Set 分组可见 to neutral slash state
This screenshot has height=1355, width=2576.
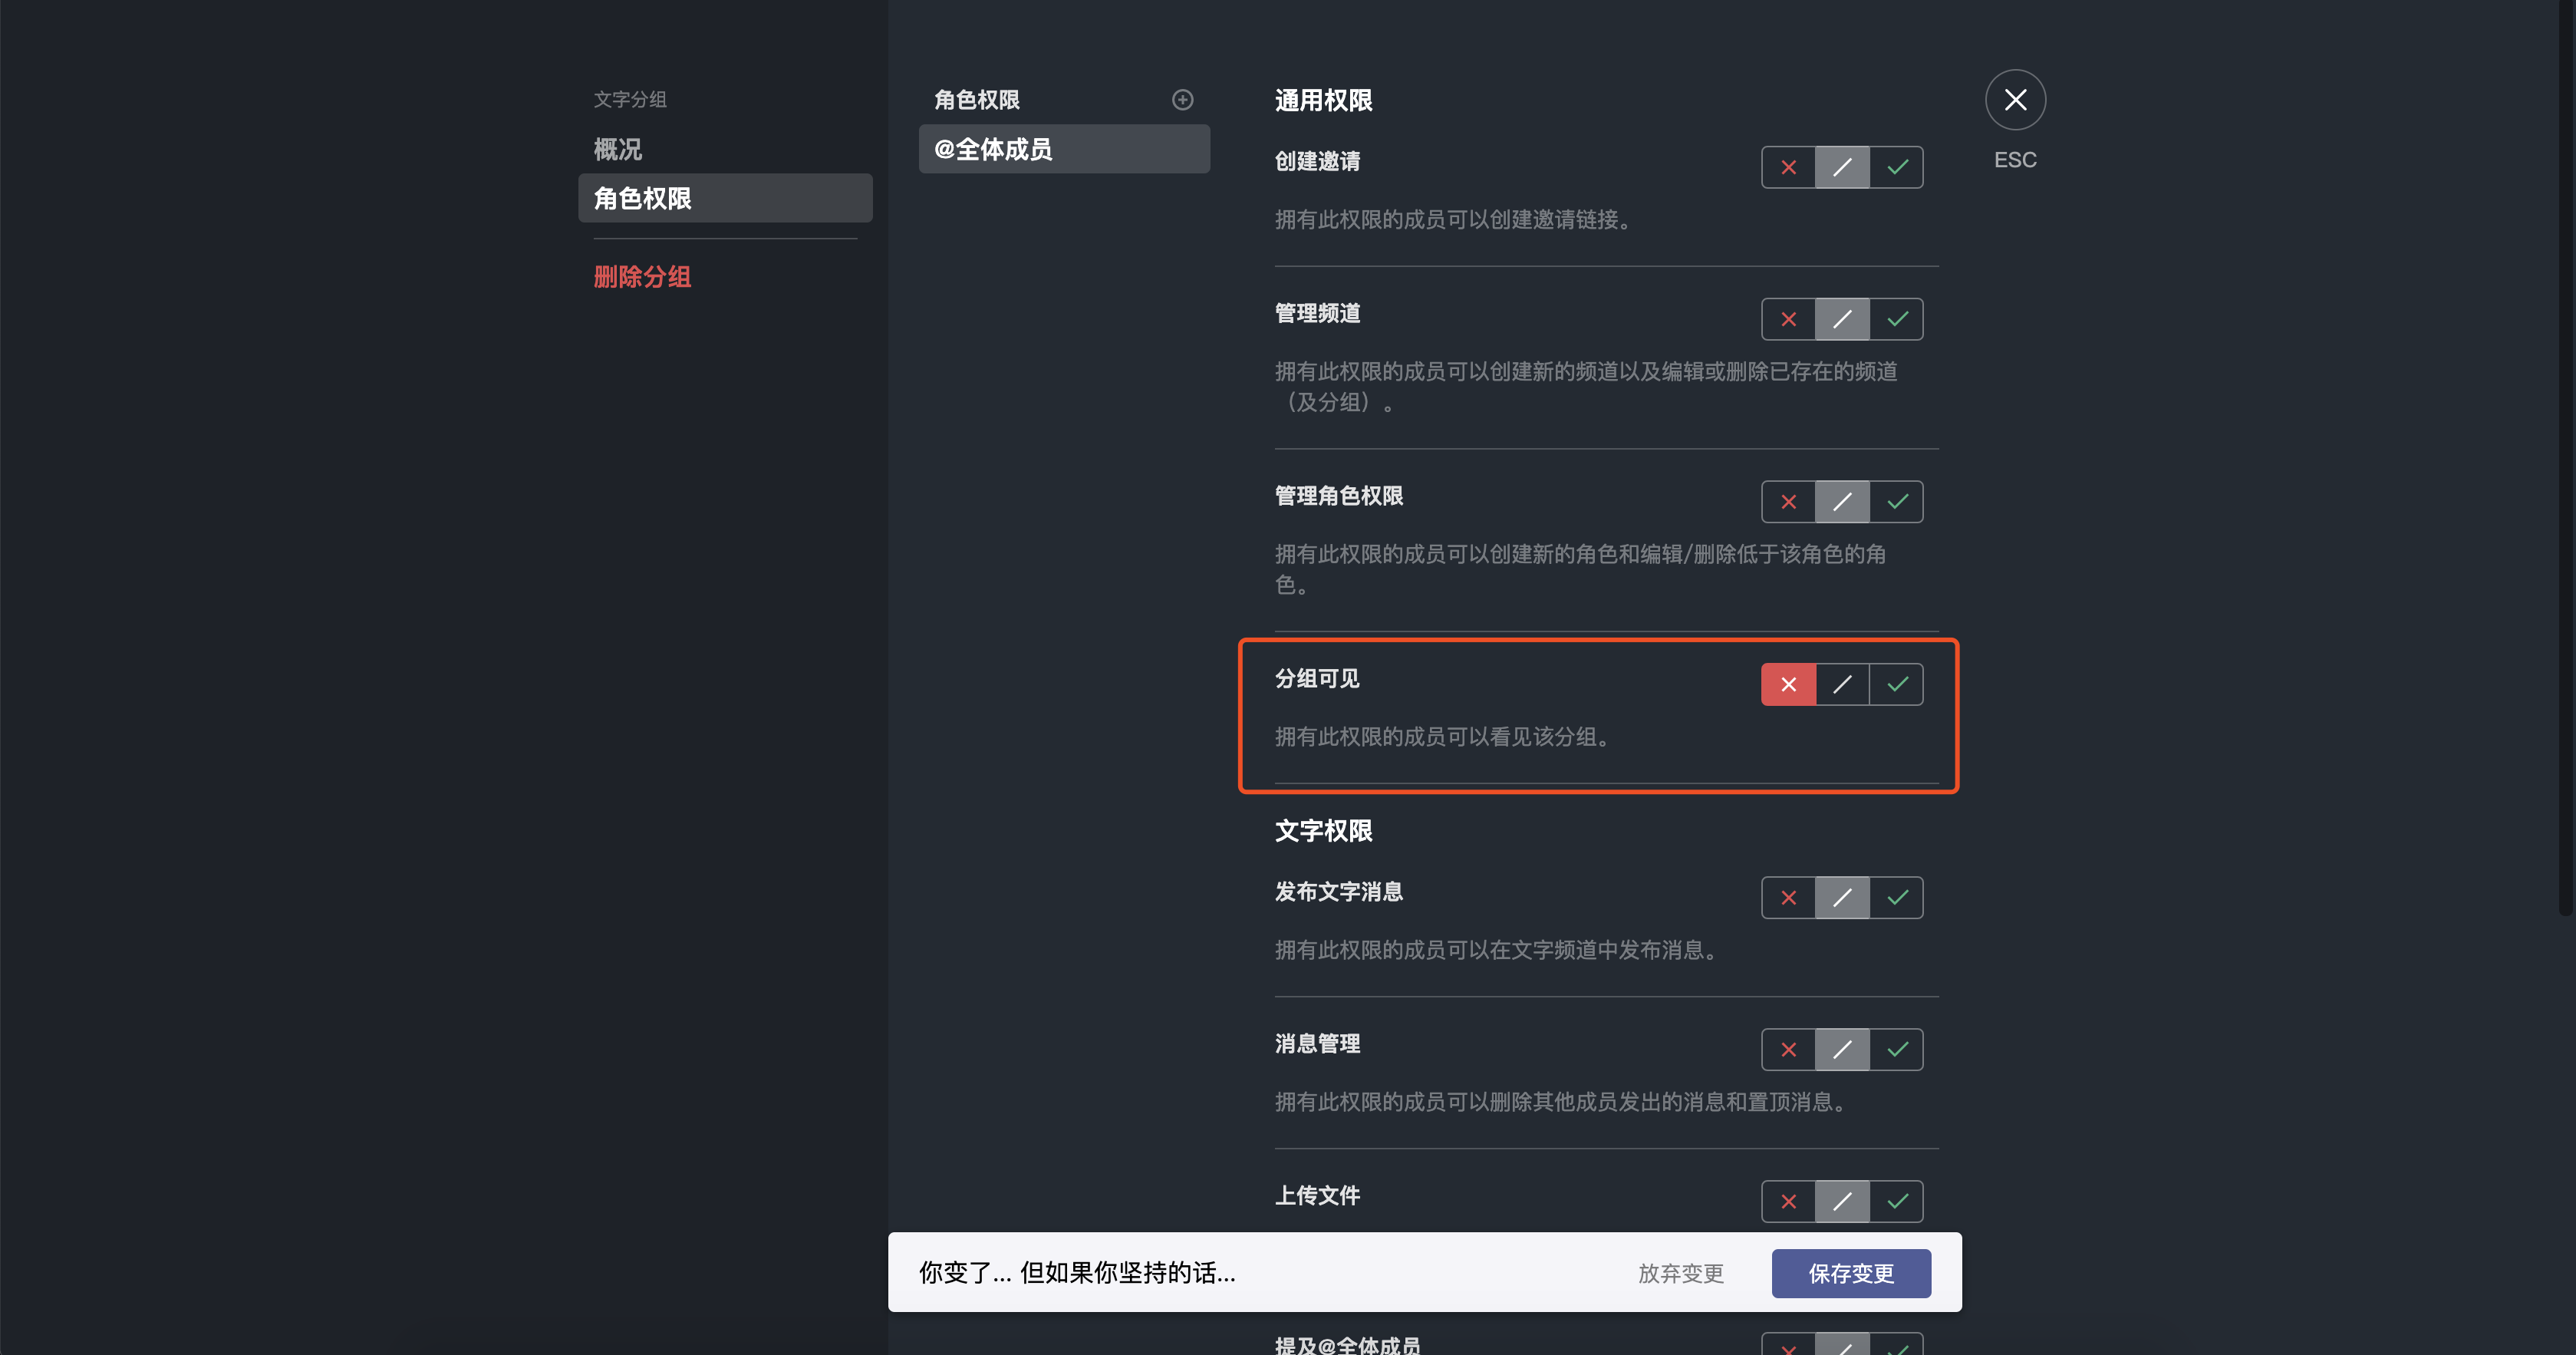pos(1842,684)
